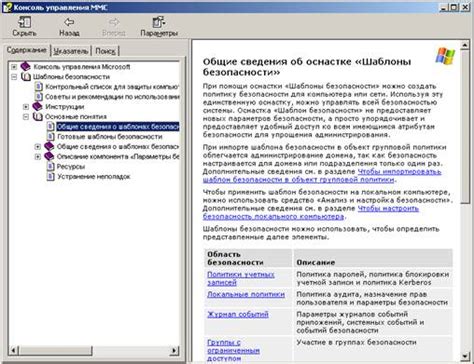Image resolution: width=474 pixels, height=364 pixels.
Task: Open the Параметры options icon
Action: tap(159, 22)
